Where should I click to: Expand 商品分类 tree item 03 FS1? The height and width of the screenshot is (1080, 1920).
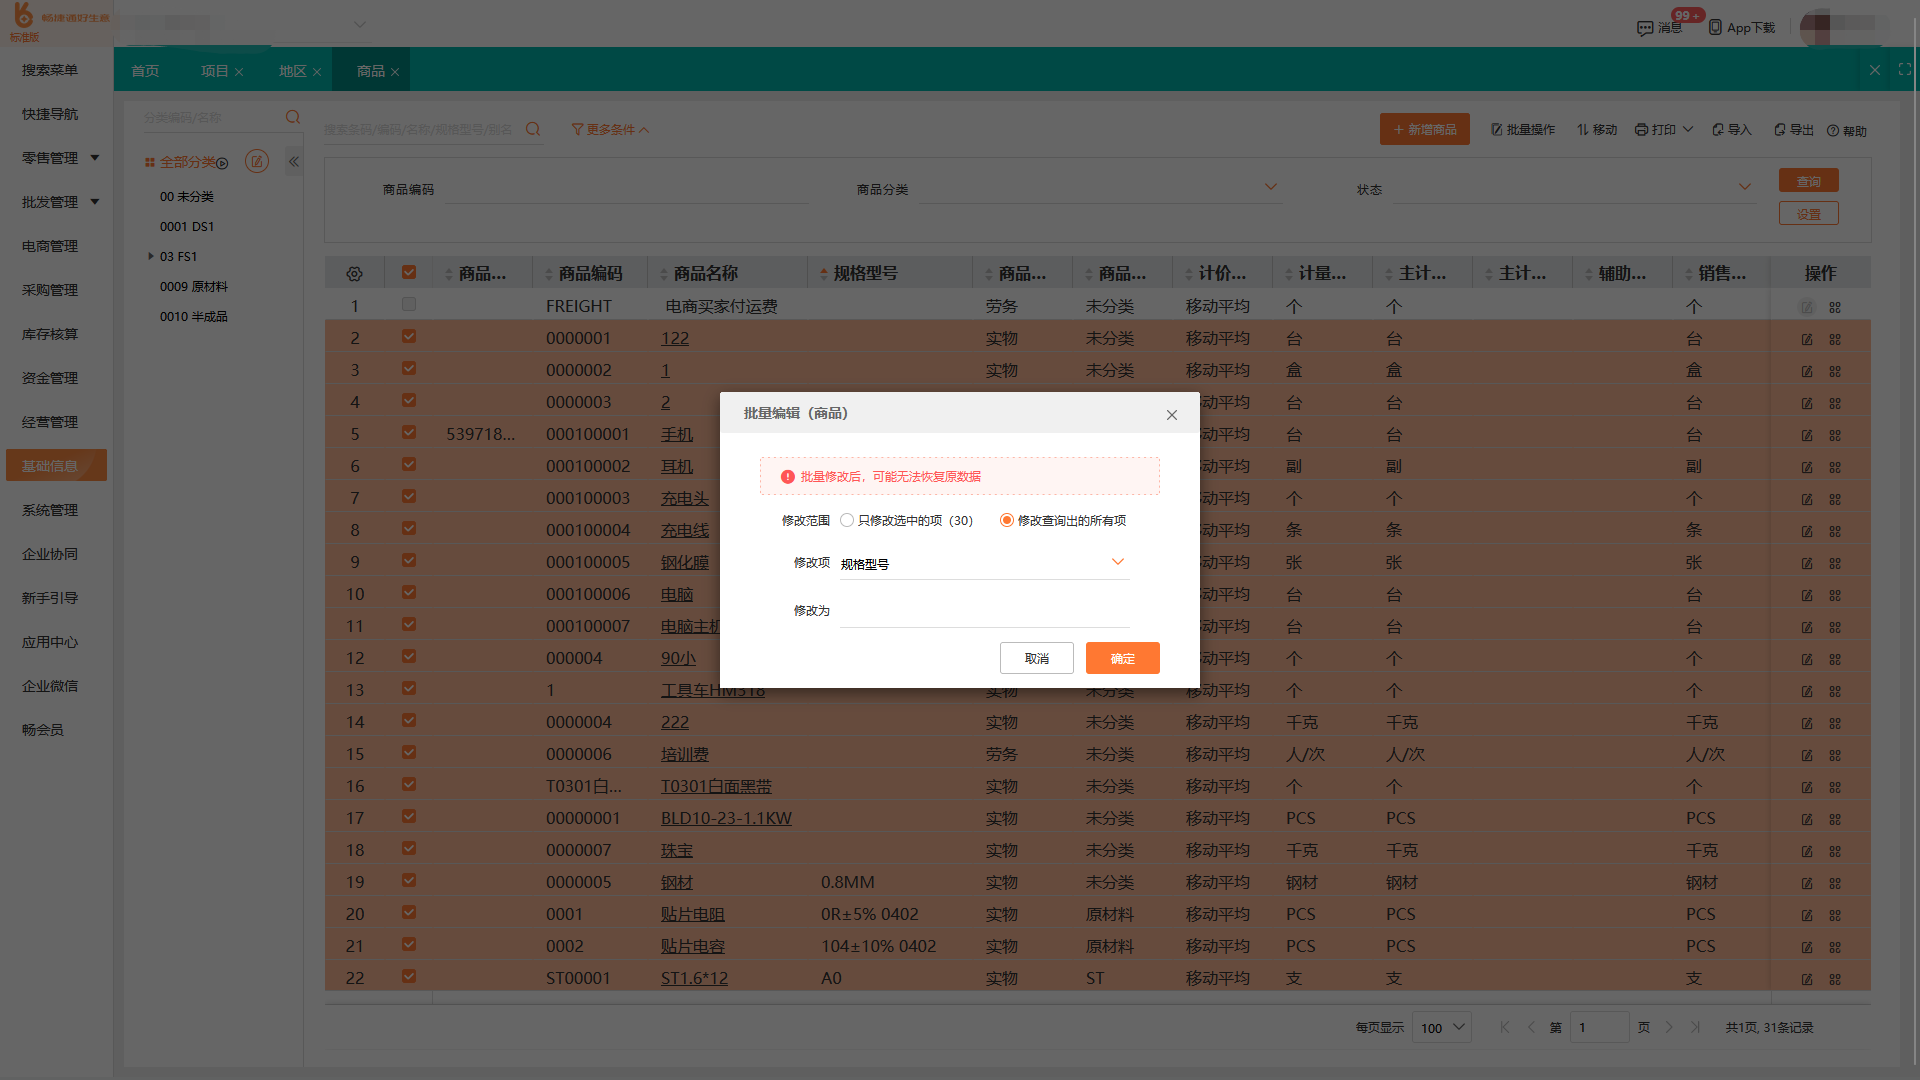[149, 256]
